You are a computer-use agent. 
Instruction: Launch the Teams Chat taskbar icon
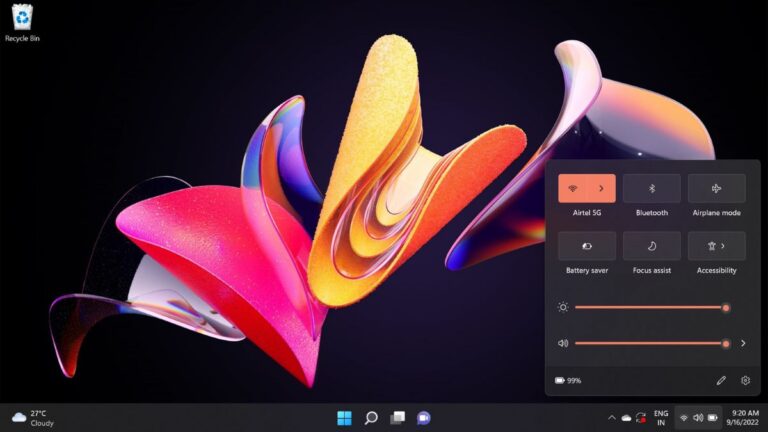[x=424, y=418]
